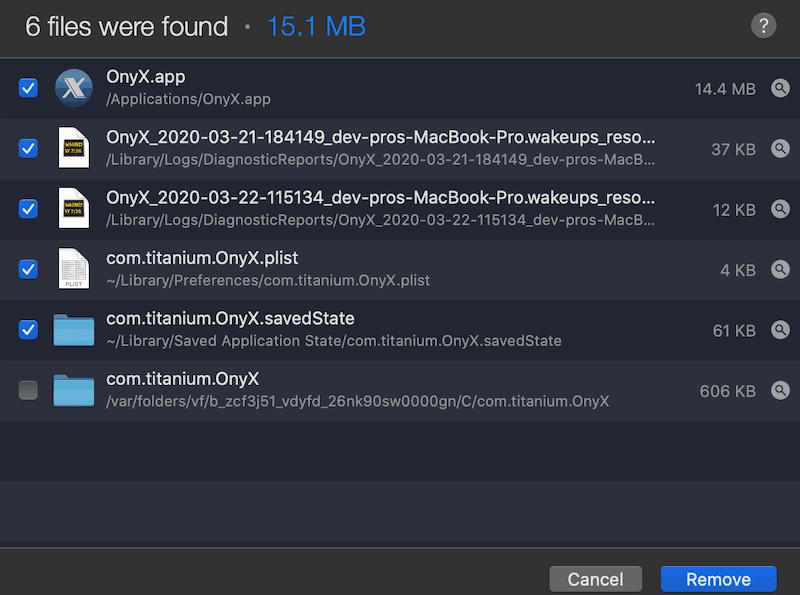800x595 pixels.
Task: Click magnifier icon for the 606 KB folder
Action: 780,390
